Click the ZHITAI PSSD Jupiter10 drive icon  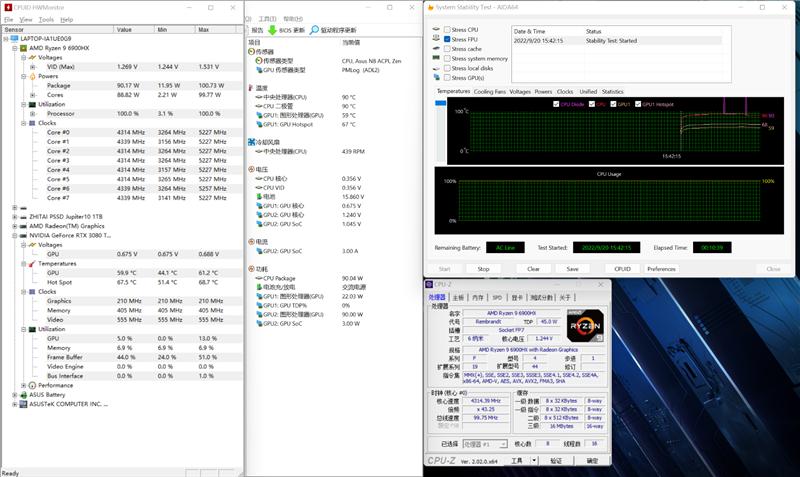23,216
